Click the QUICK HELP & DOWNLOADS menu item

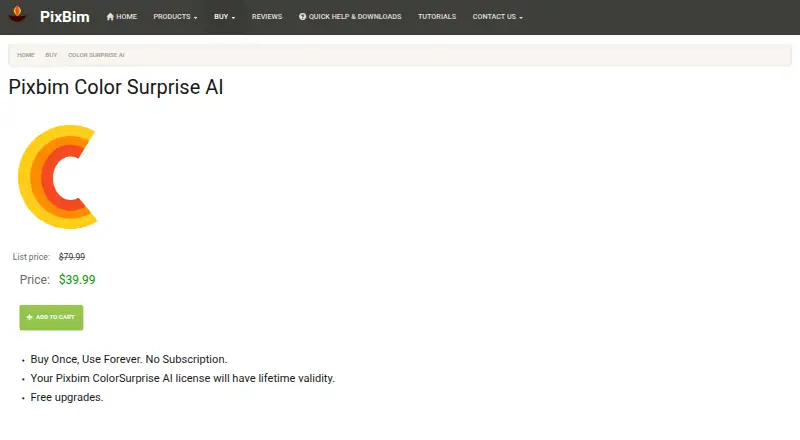coord(350,17)
